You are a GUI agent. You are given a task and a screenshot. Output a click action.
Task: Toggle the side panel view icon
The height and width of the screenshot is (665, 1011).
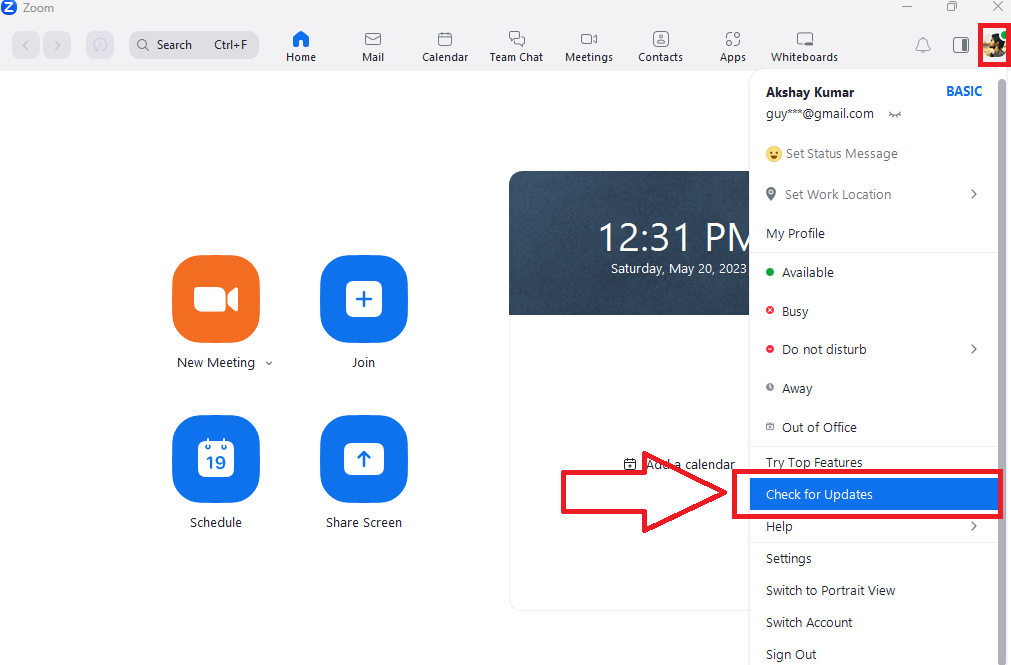pos(961,45)
